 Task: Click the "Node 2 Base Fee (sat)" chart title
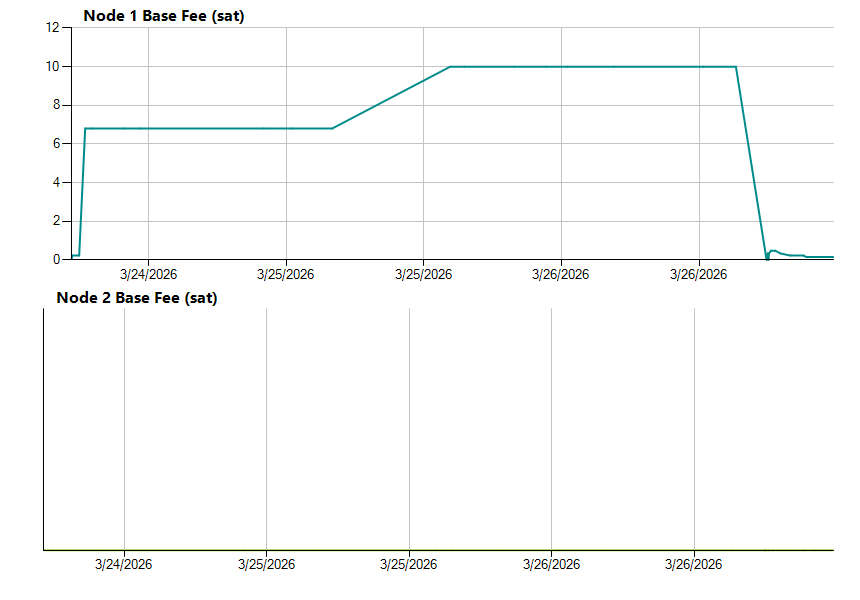[137, 297]
